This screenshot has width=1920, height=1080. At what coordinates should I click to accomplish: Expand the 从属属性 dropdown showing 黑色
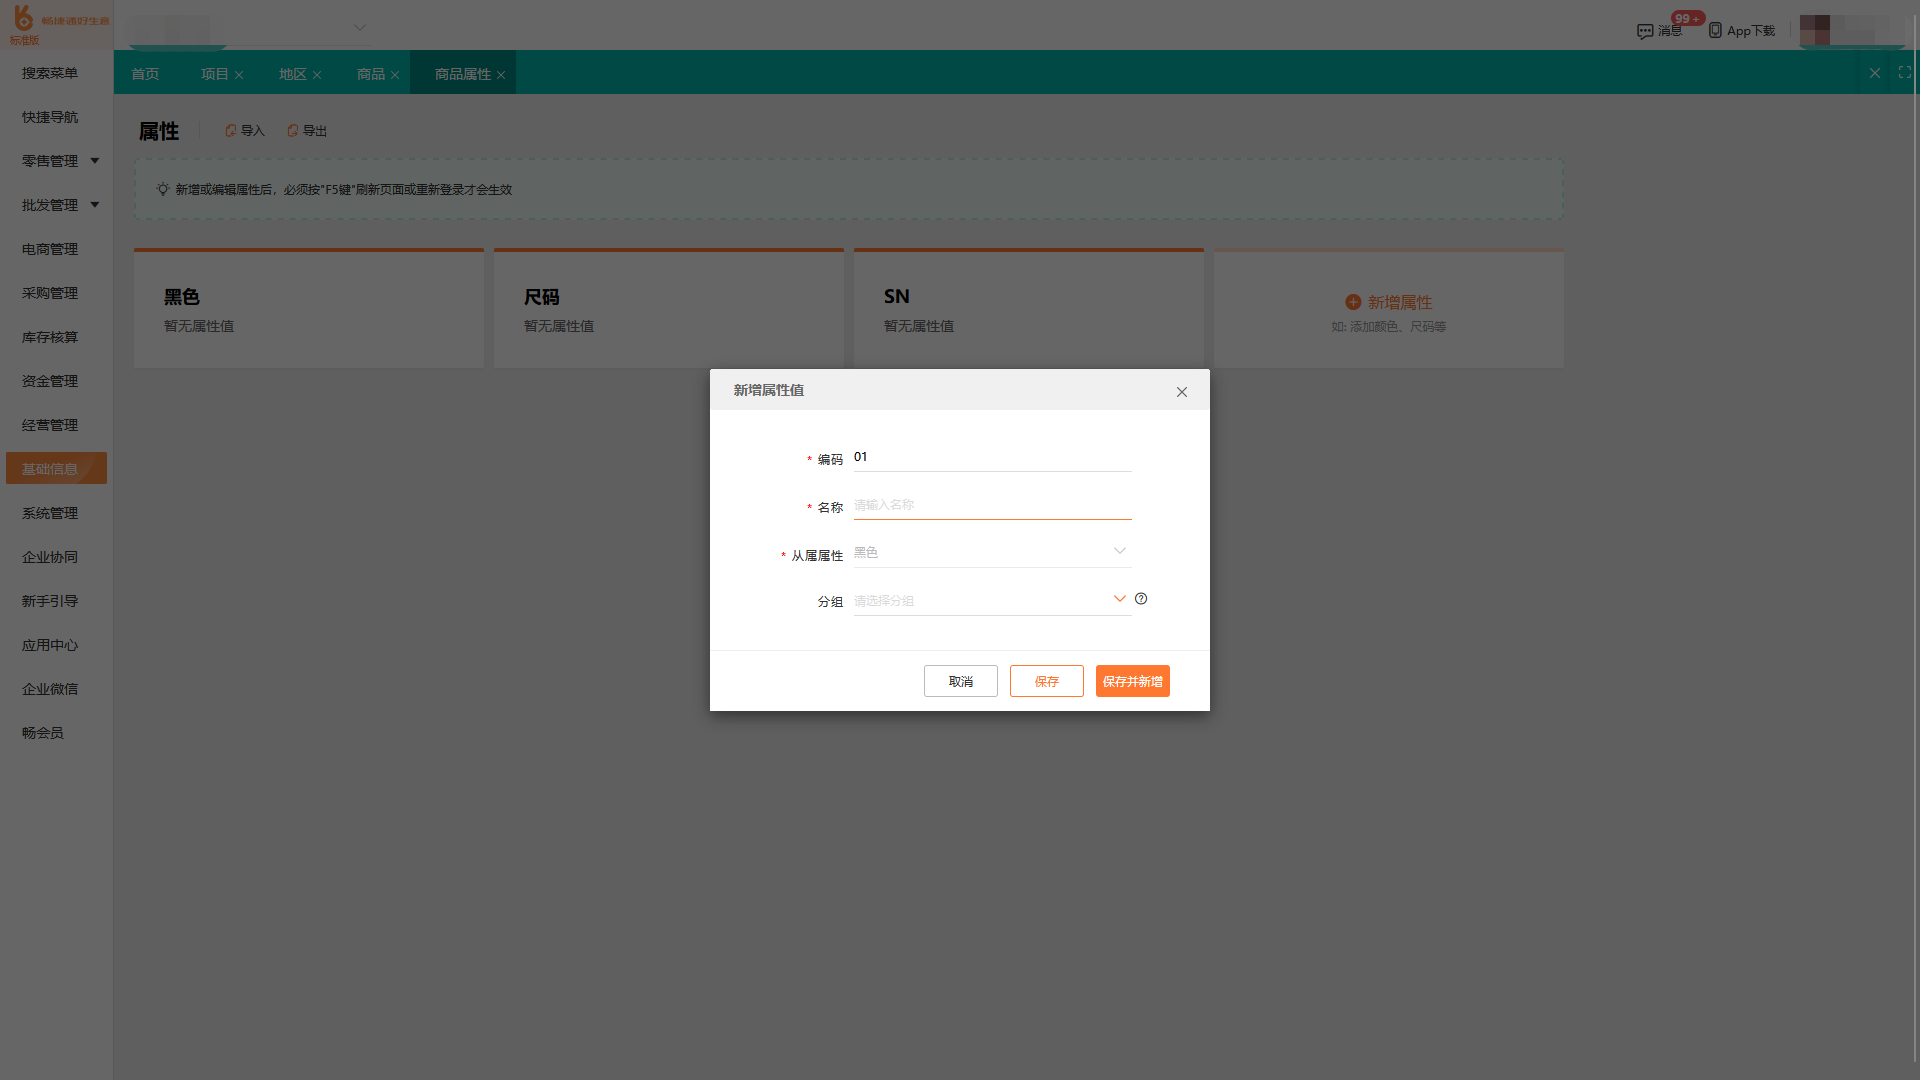tap(1120, 551)
